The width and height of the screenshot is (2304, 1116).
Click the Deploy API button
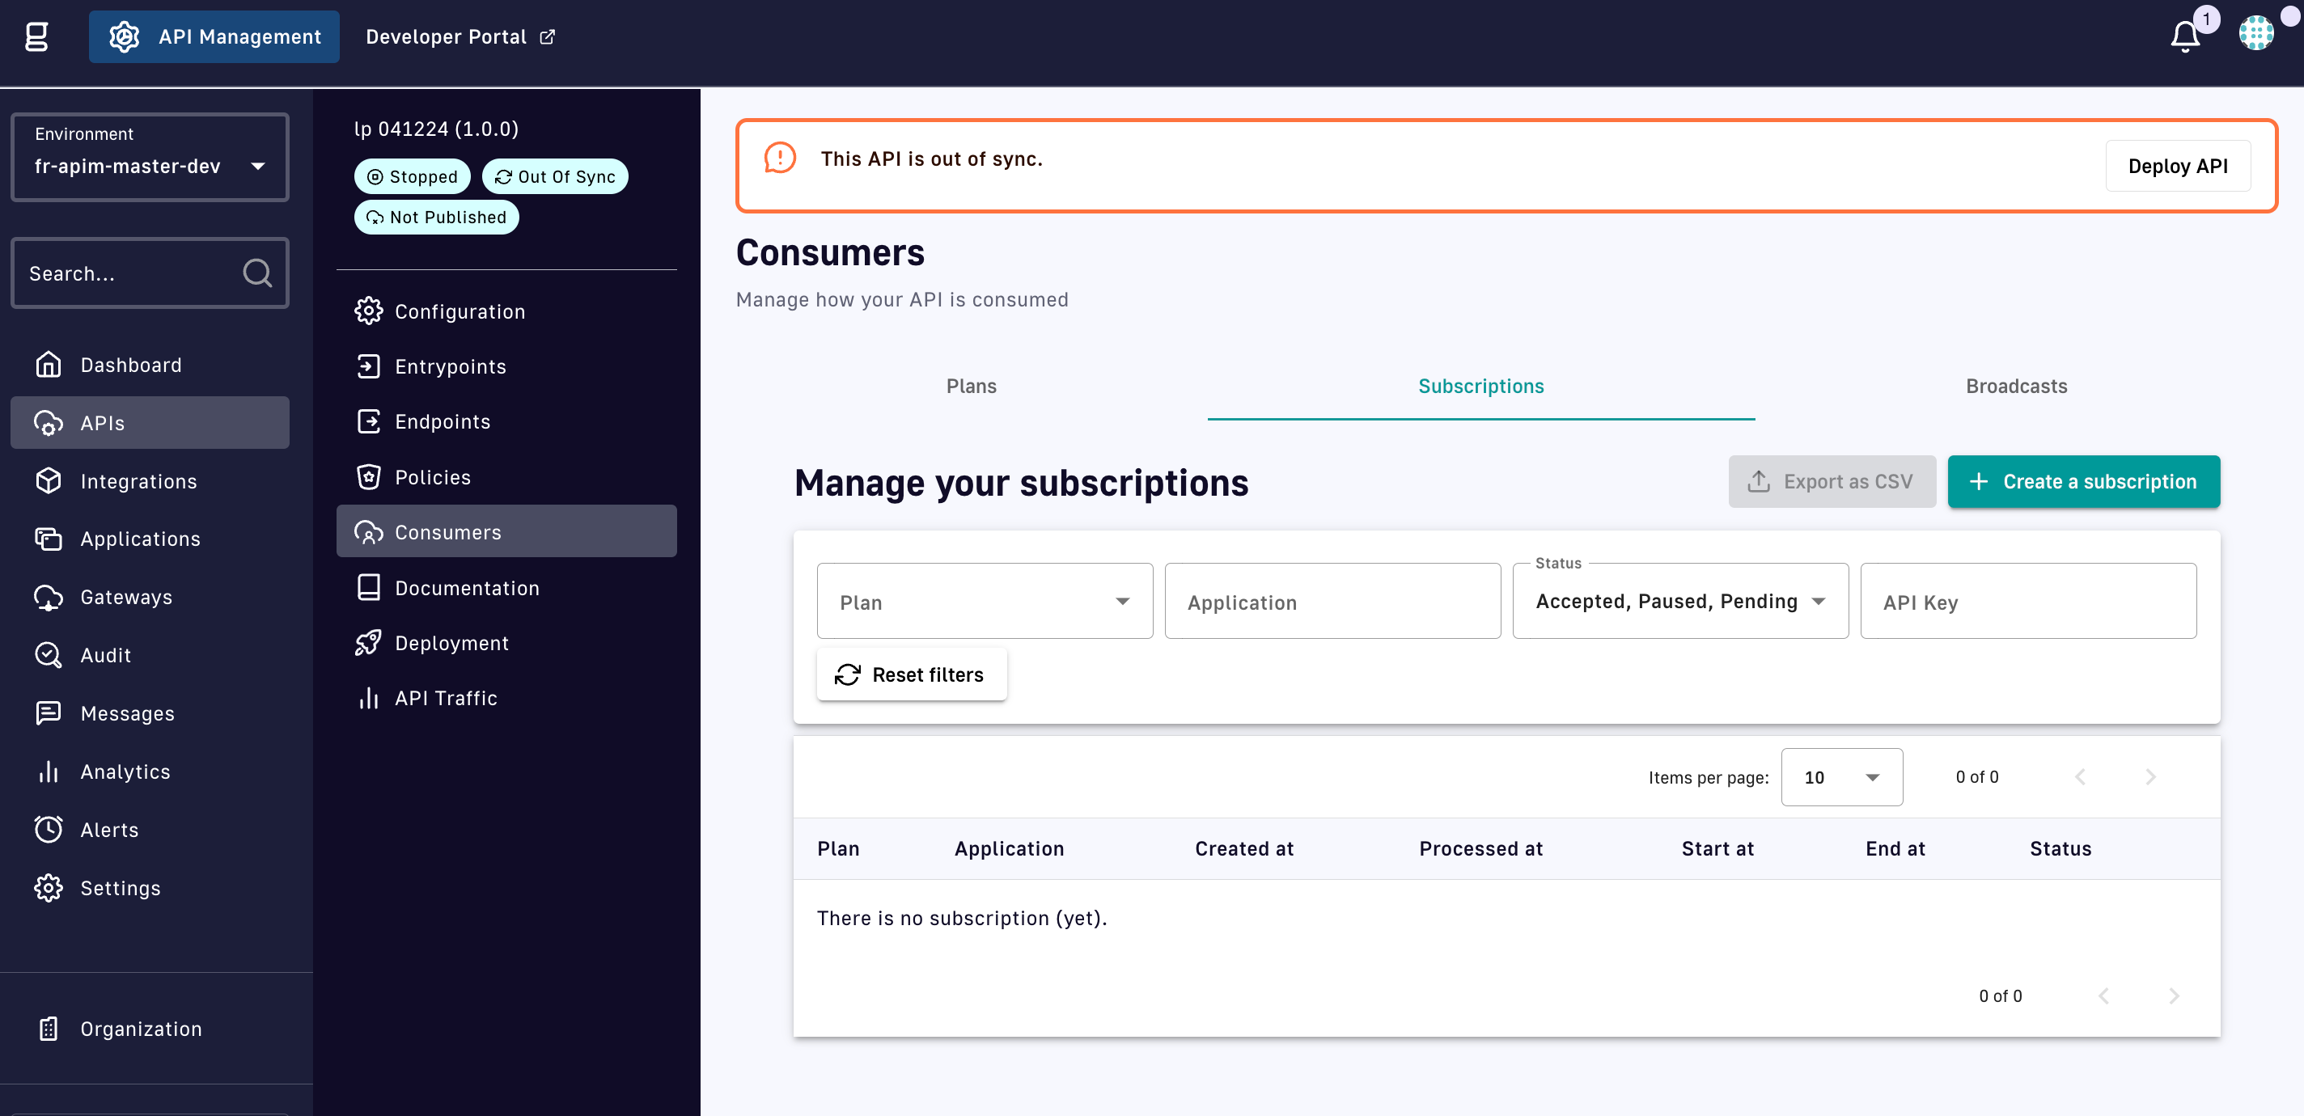click(x=2177, y=166)
